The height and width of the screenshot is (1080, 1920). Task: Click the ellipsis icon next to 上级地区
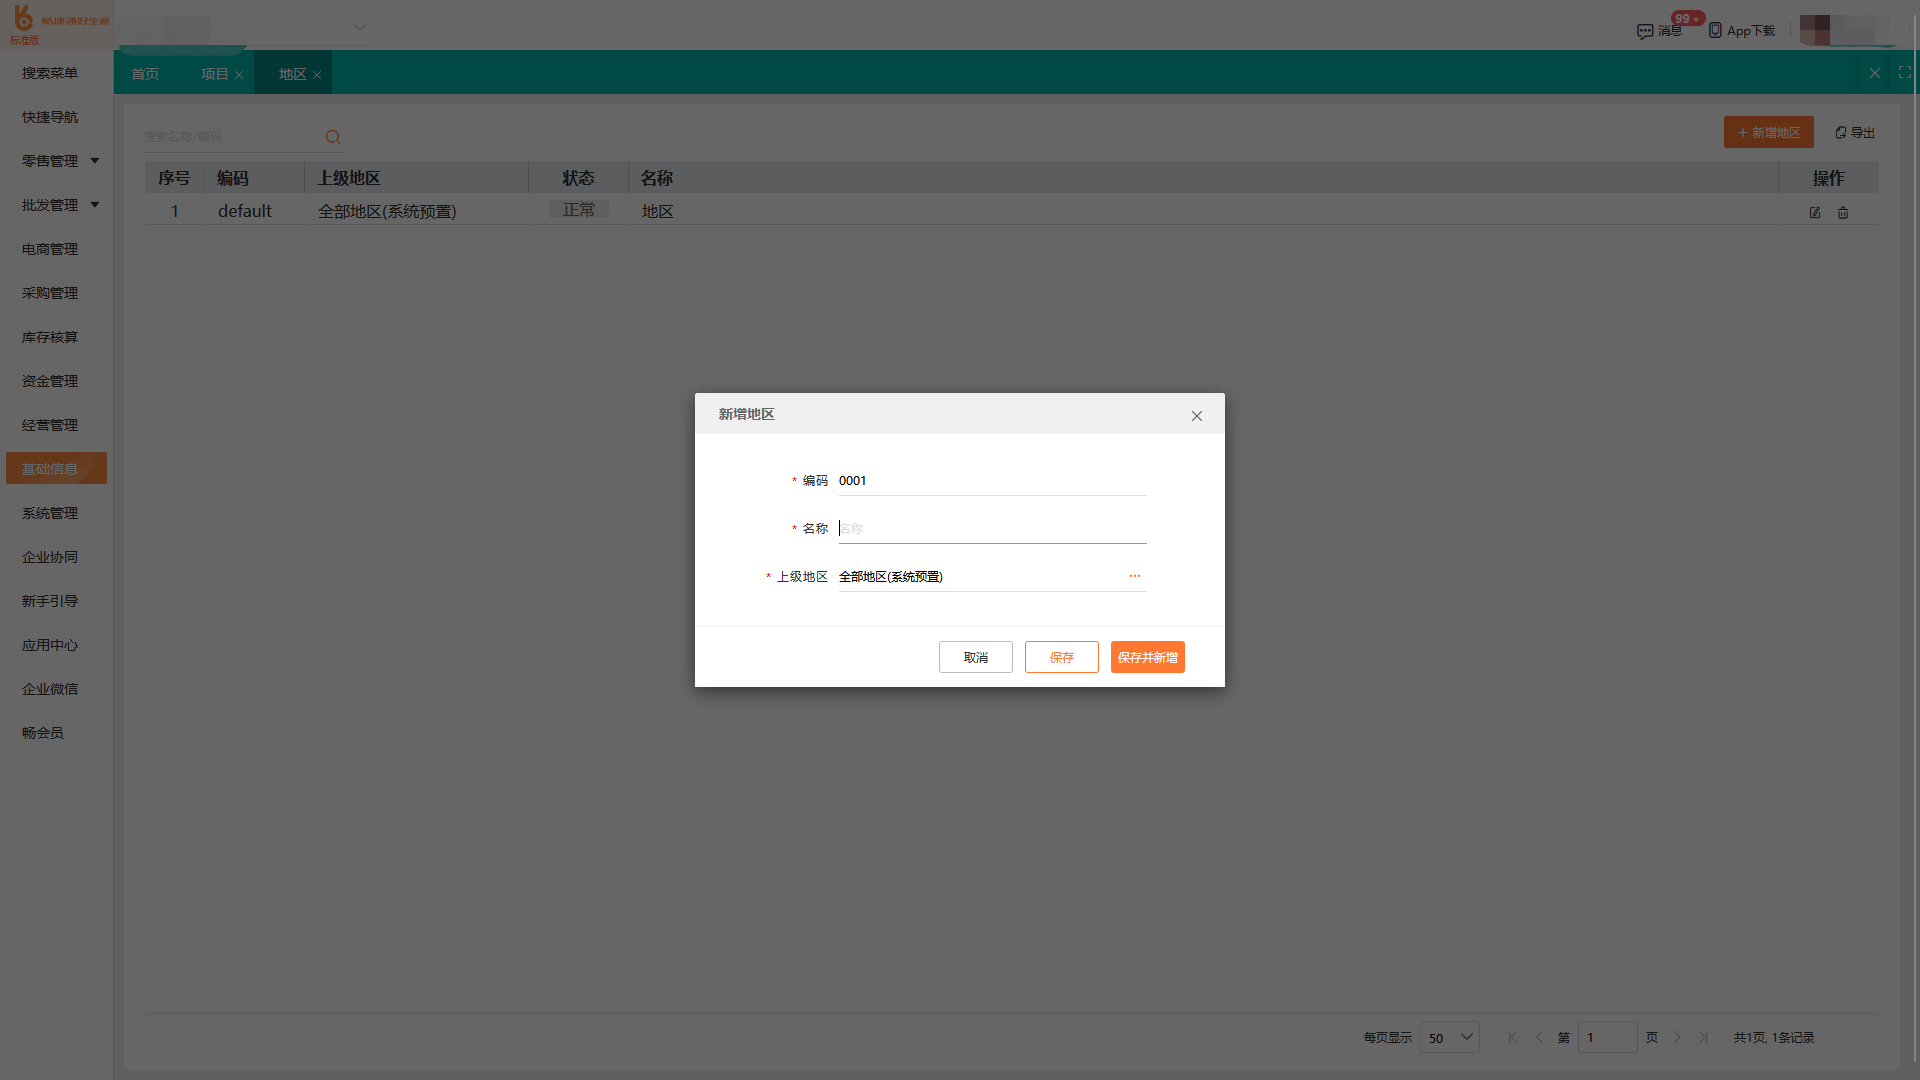1133,576
